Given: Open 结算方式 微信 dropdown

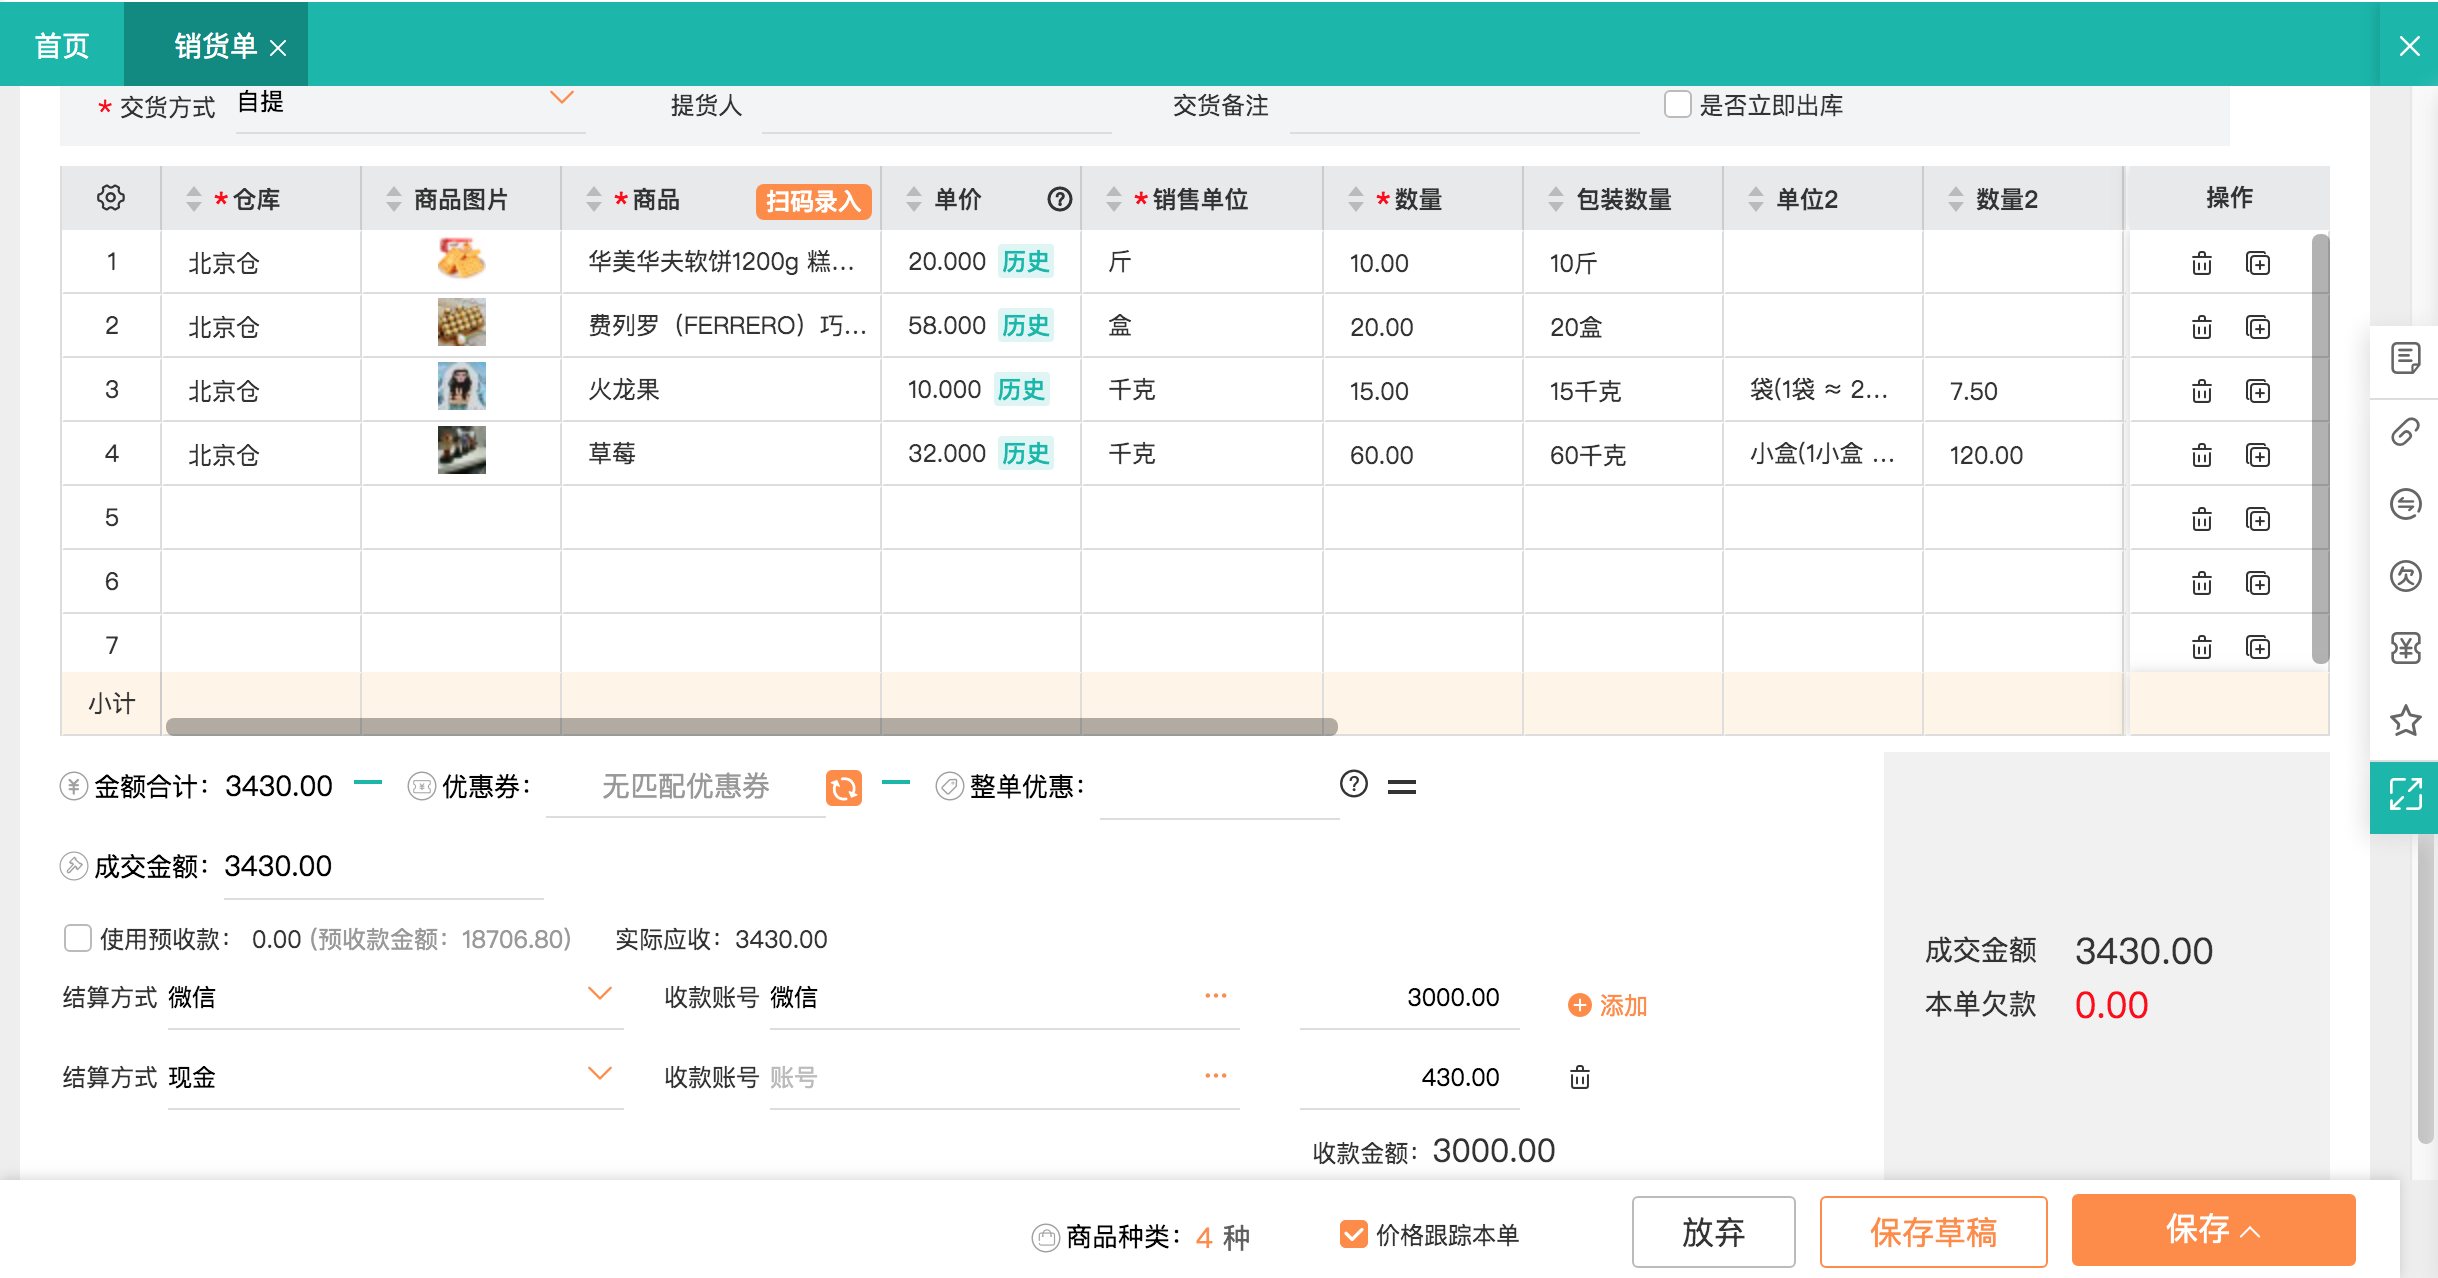Looking at the screenshot, I should point(597,1004).
